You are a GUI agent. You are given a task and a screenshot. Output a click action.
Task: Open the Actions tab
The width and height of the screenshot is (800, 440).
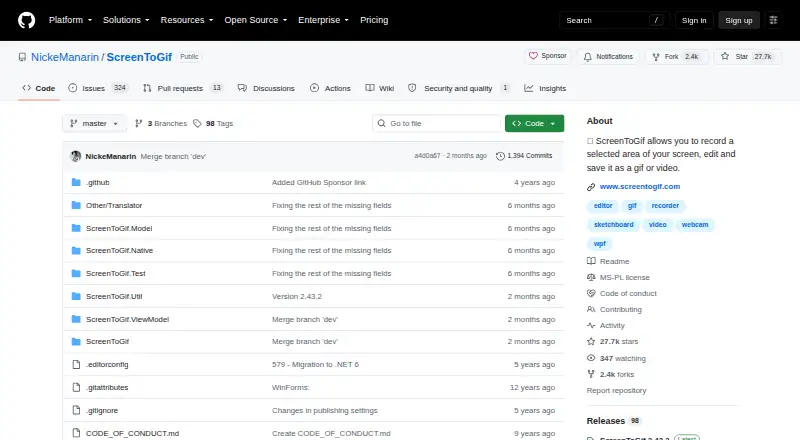(330, 88)
